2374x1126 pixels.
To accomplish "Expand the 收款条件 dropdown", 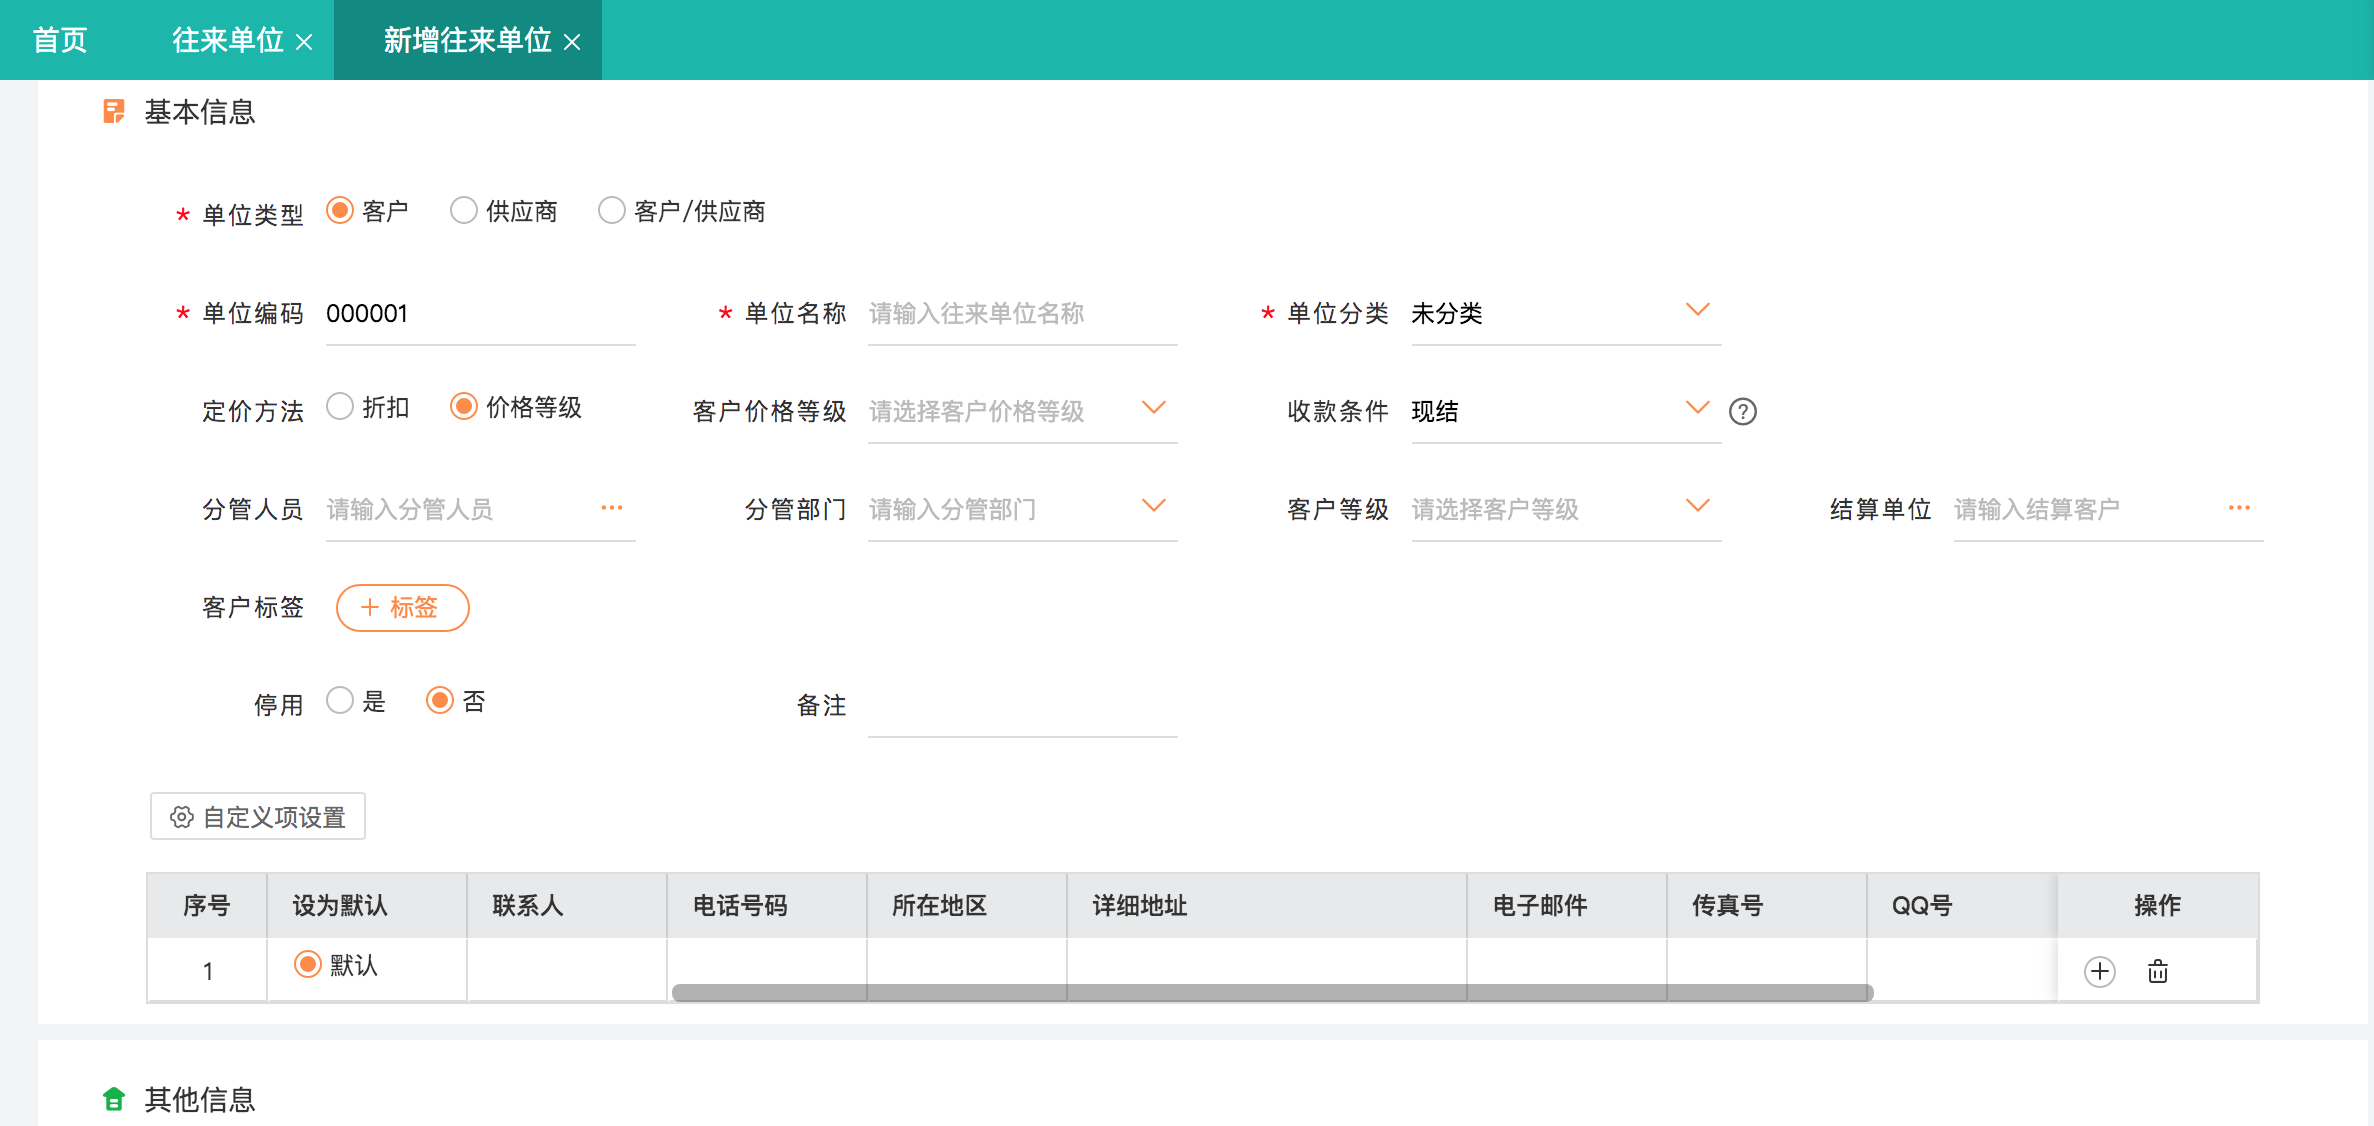I will click(x=1696, y=410).
